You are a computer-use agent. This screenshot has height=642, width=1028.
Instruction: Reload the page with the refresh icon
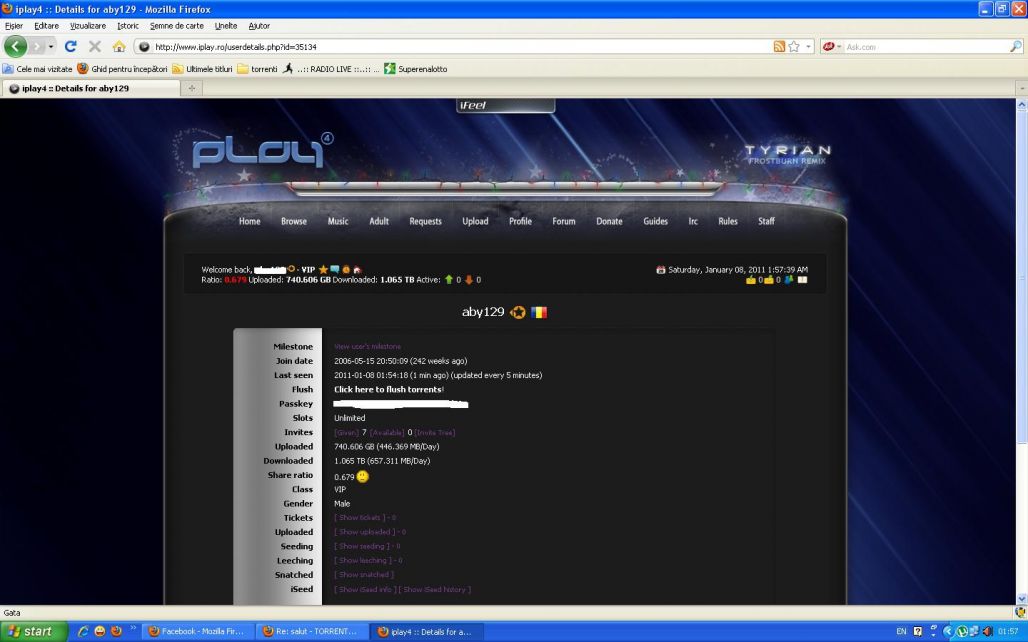coord(71,46)
